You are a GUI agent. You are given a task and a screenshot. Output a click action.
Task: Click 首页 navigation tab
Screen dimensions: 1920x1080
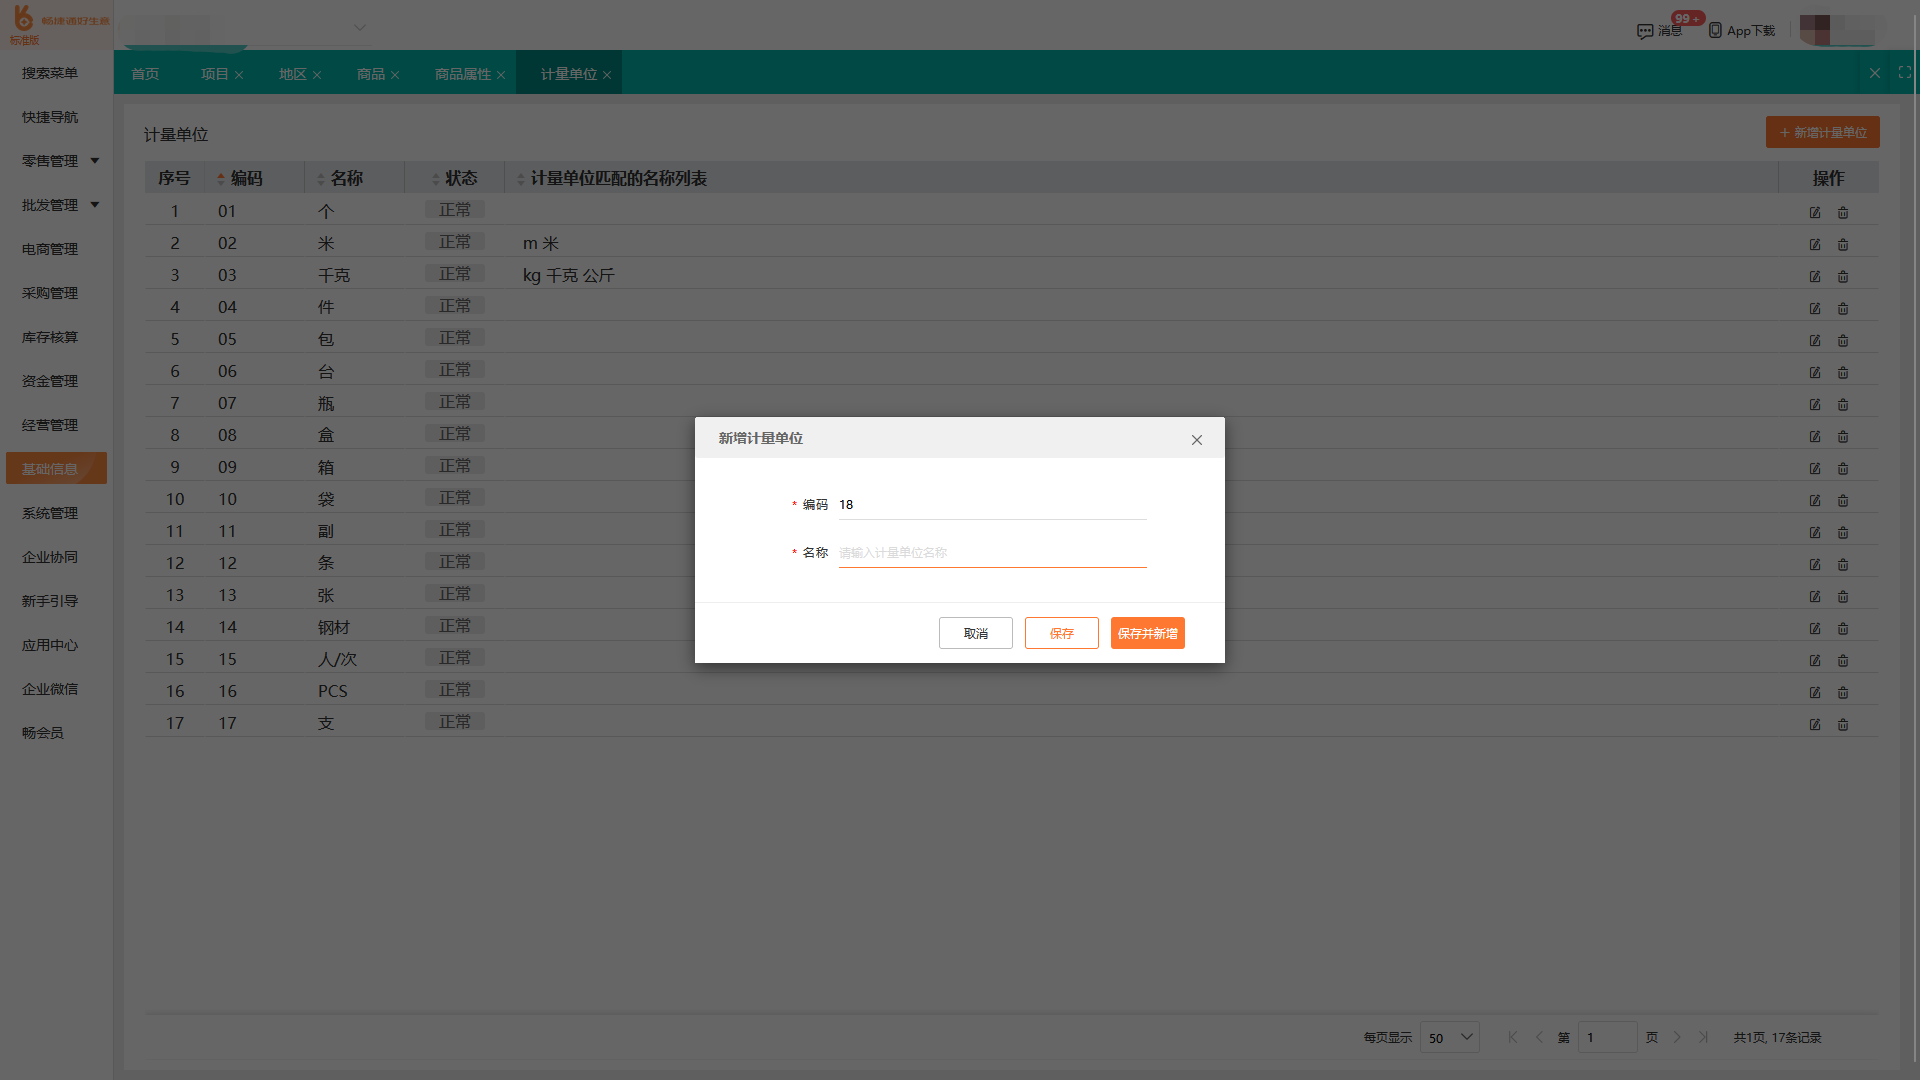coord(144,73)
